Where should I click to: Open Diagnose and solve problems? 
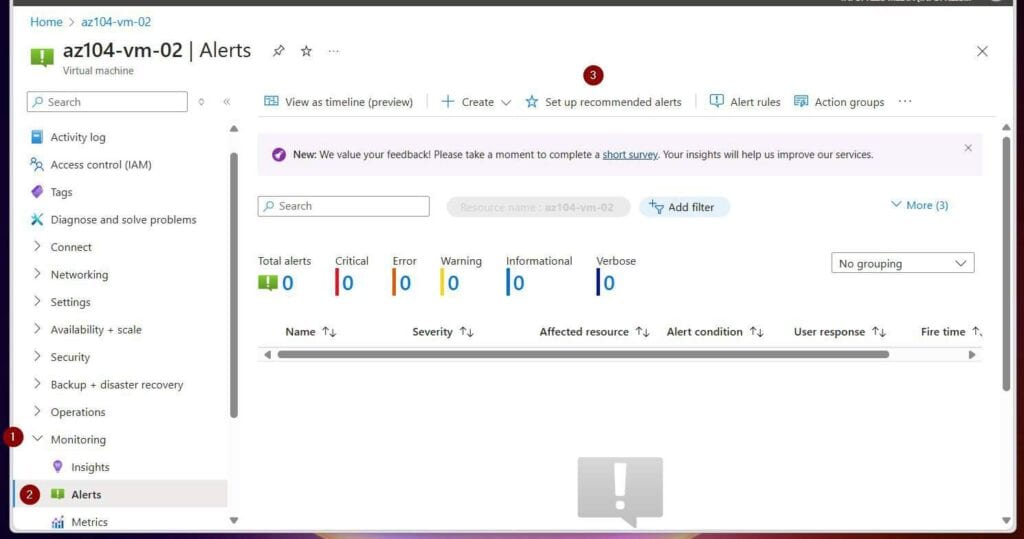[123, 220]
